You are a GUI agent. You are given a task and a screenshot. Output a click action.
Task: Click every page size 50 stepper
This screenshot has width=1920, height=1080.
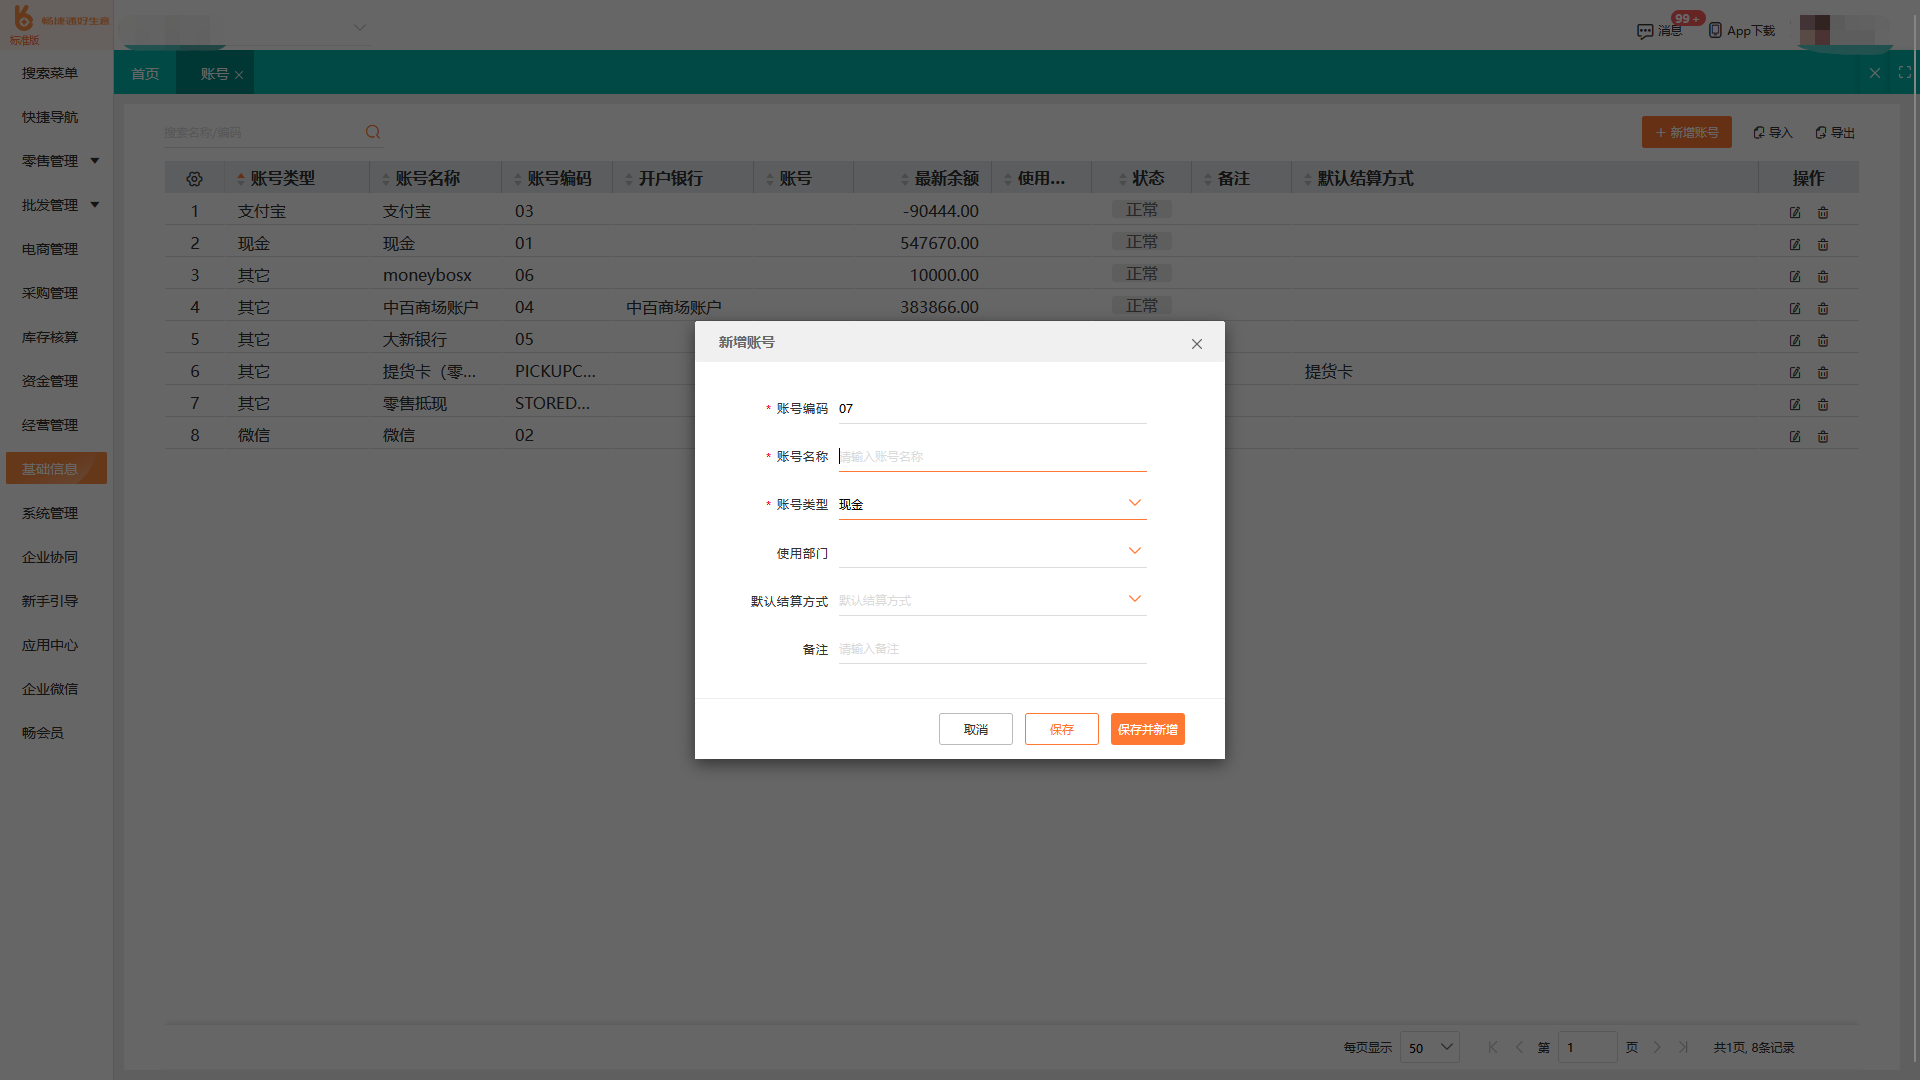pyautogui.click(x=1428, y=1047)
